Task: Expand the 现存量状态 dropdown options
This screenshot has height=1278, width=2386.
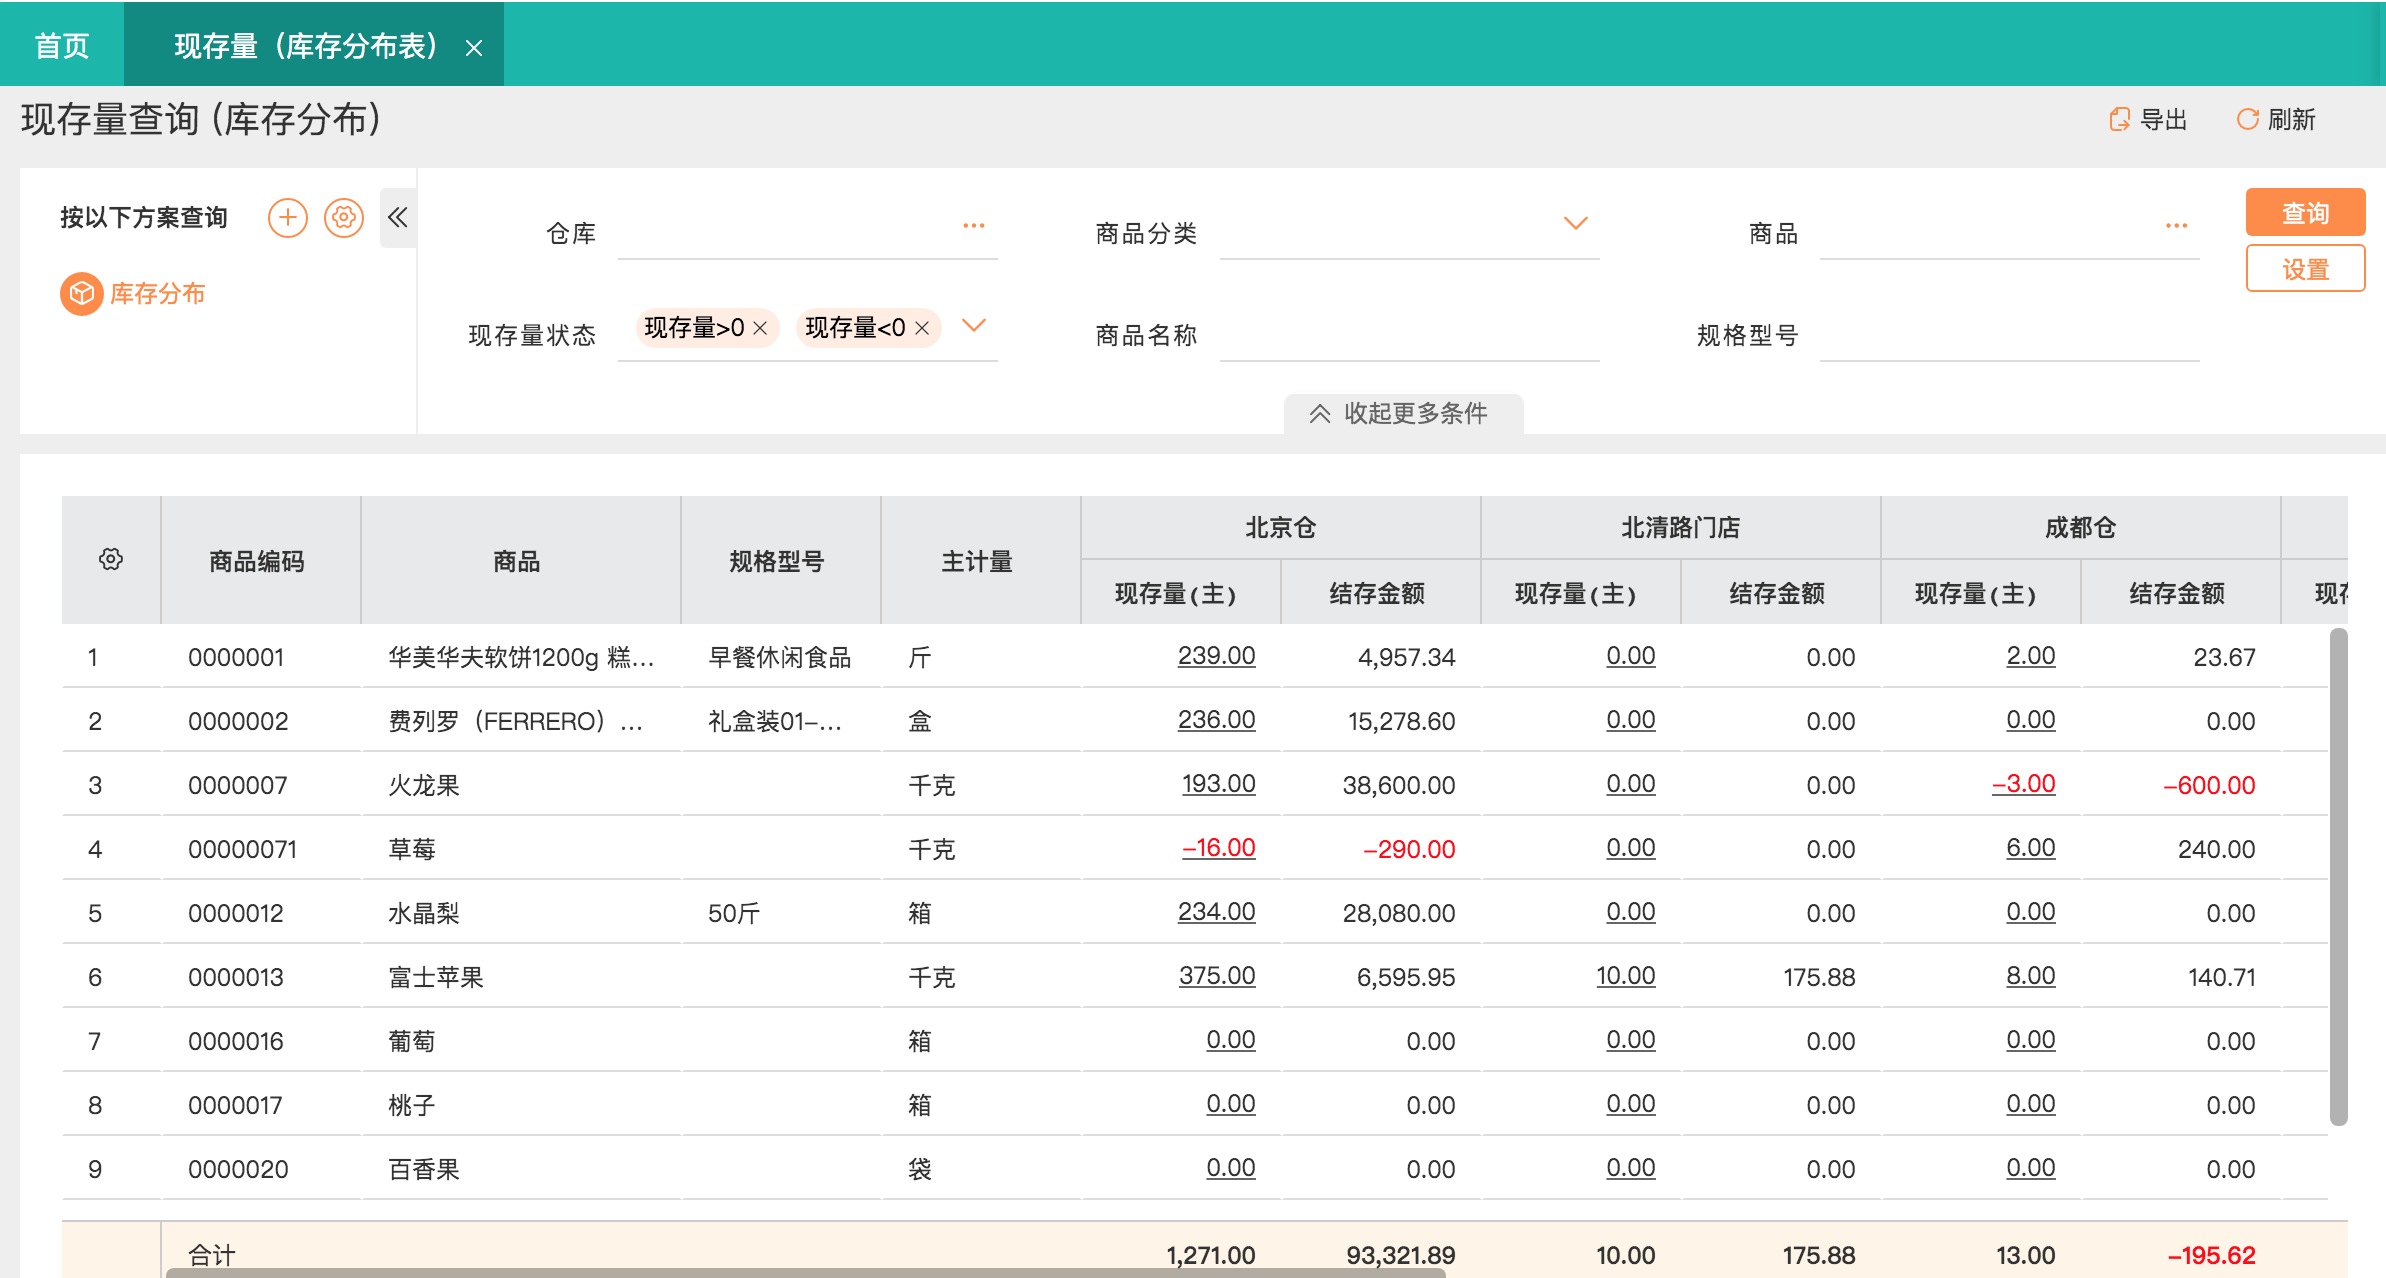Action: (975, 328)
